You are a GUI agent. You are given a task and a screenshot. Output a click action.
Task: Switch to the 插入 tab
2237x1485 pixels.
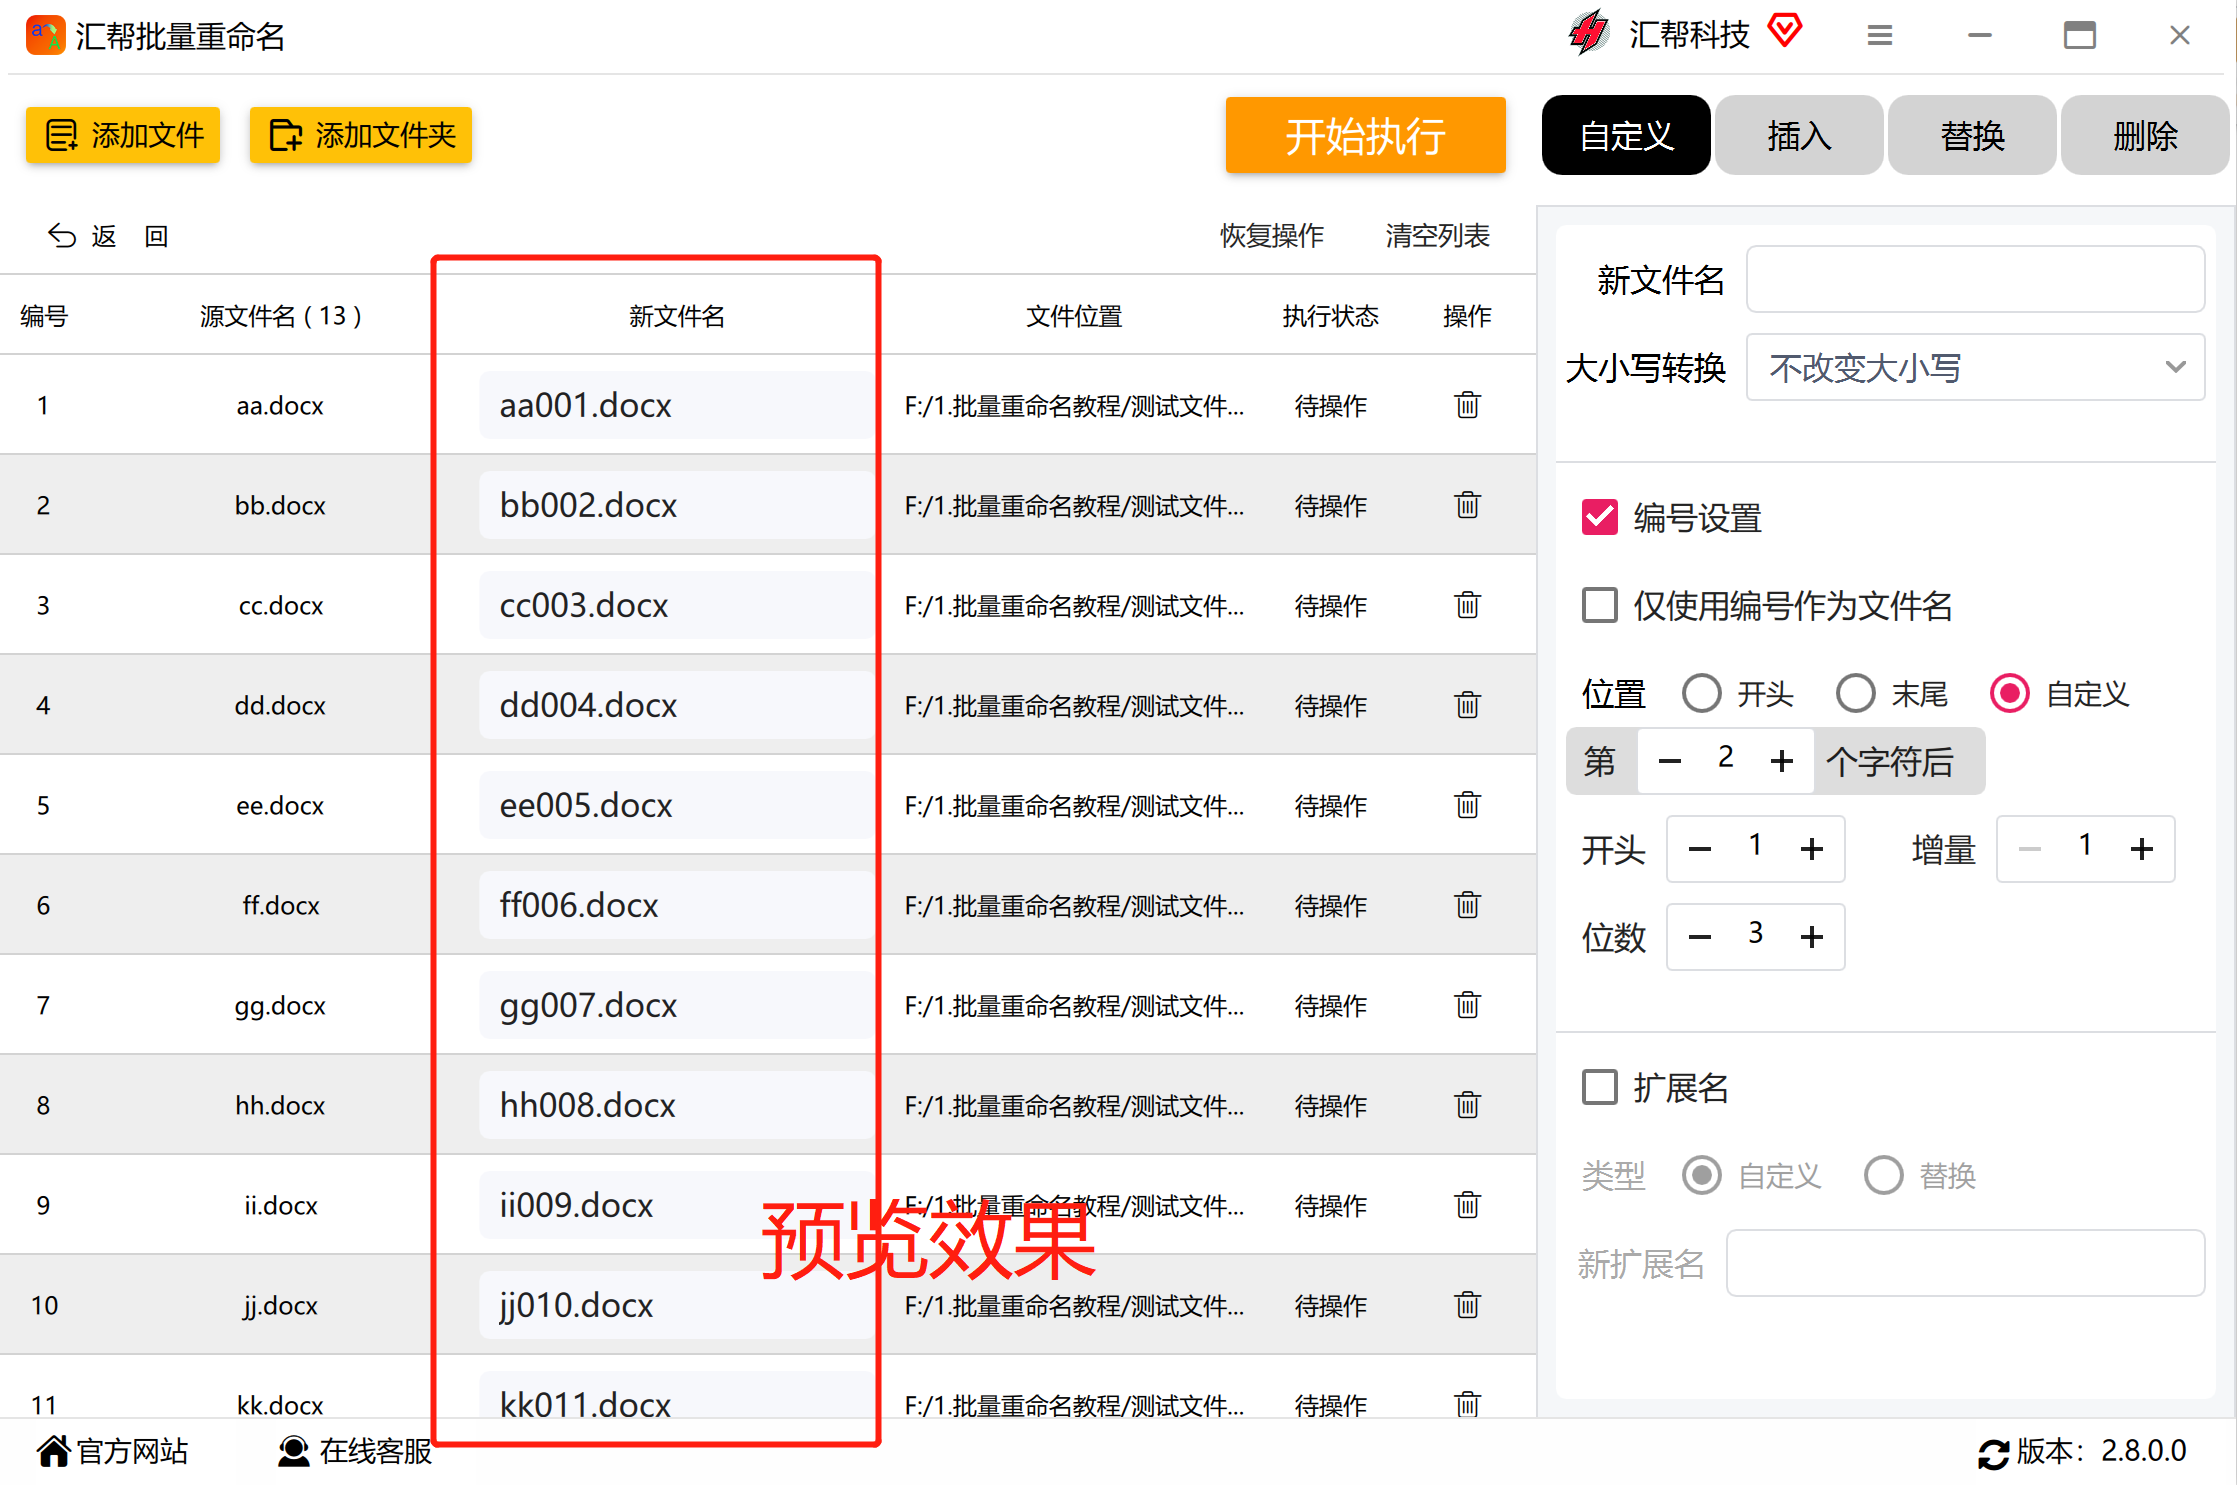1797,135
